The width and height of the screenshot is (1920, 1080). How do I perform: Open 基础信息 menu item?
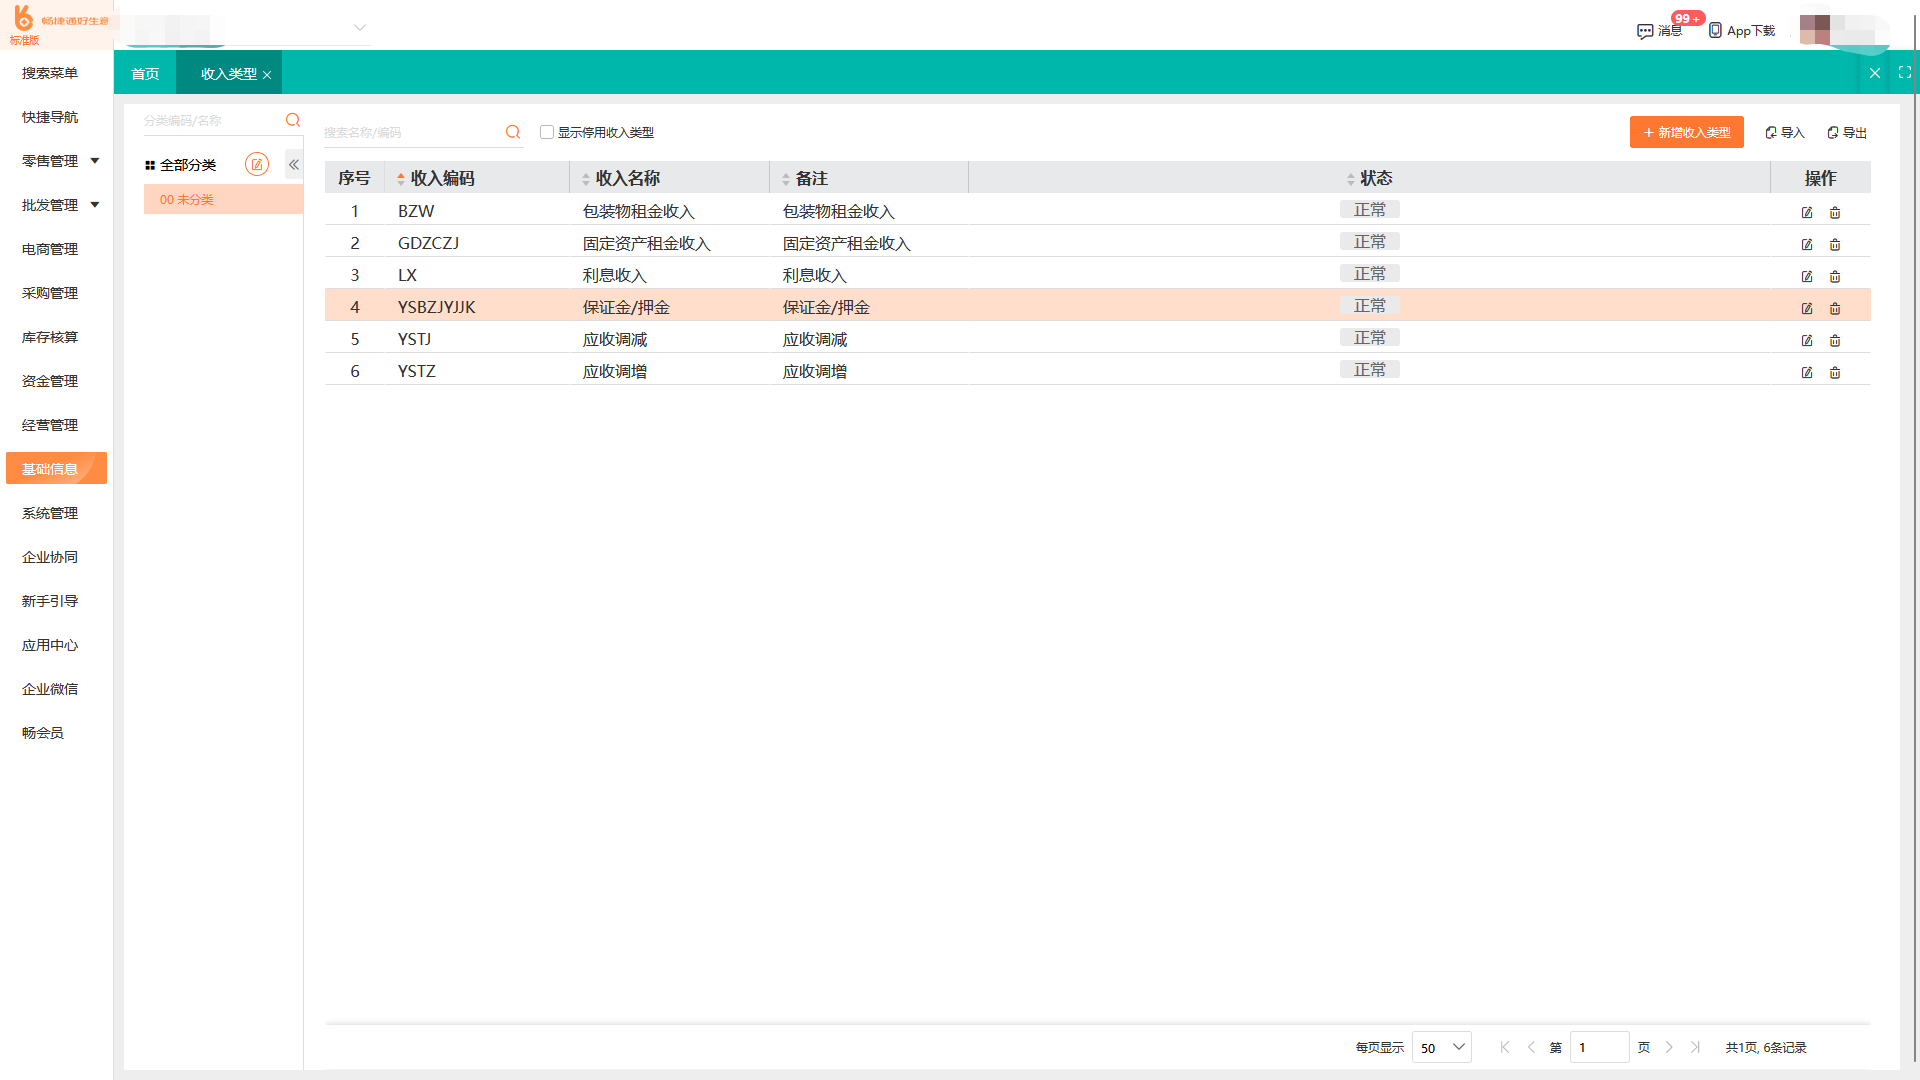pyautogui.click(x=51, y=468)
